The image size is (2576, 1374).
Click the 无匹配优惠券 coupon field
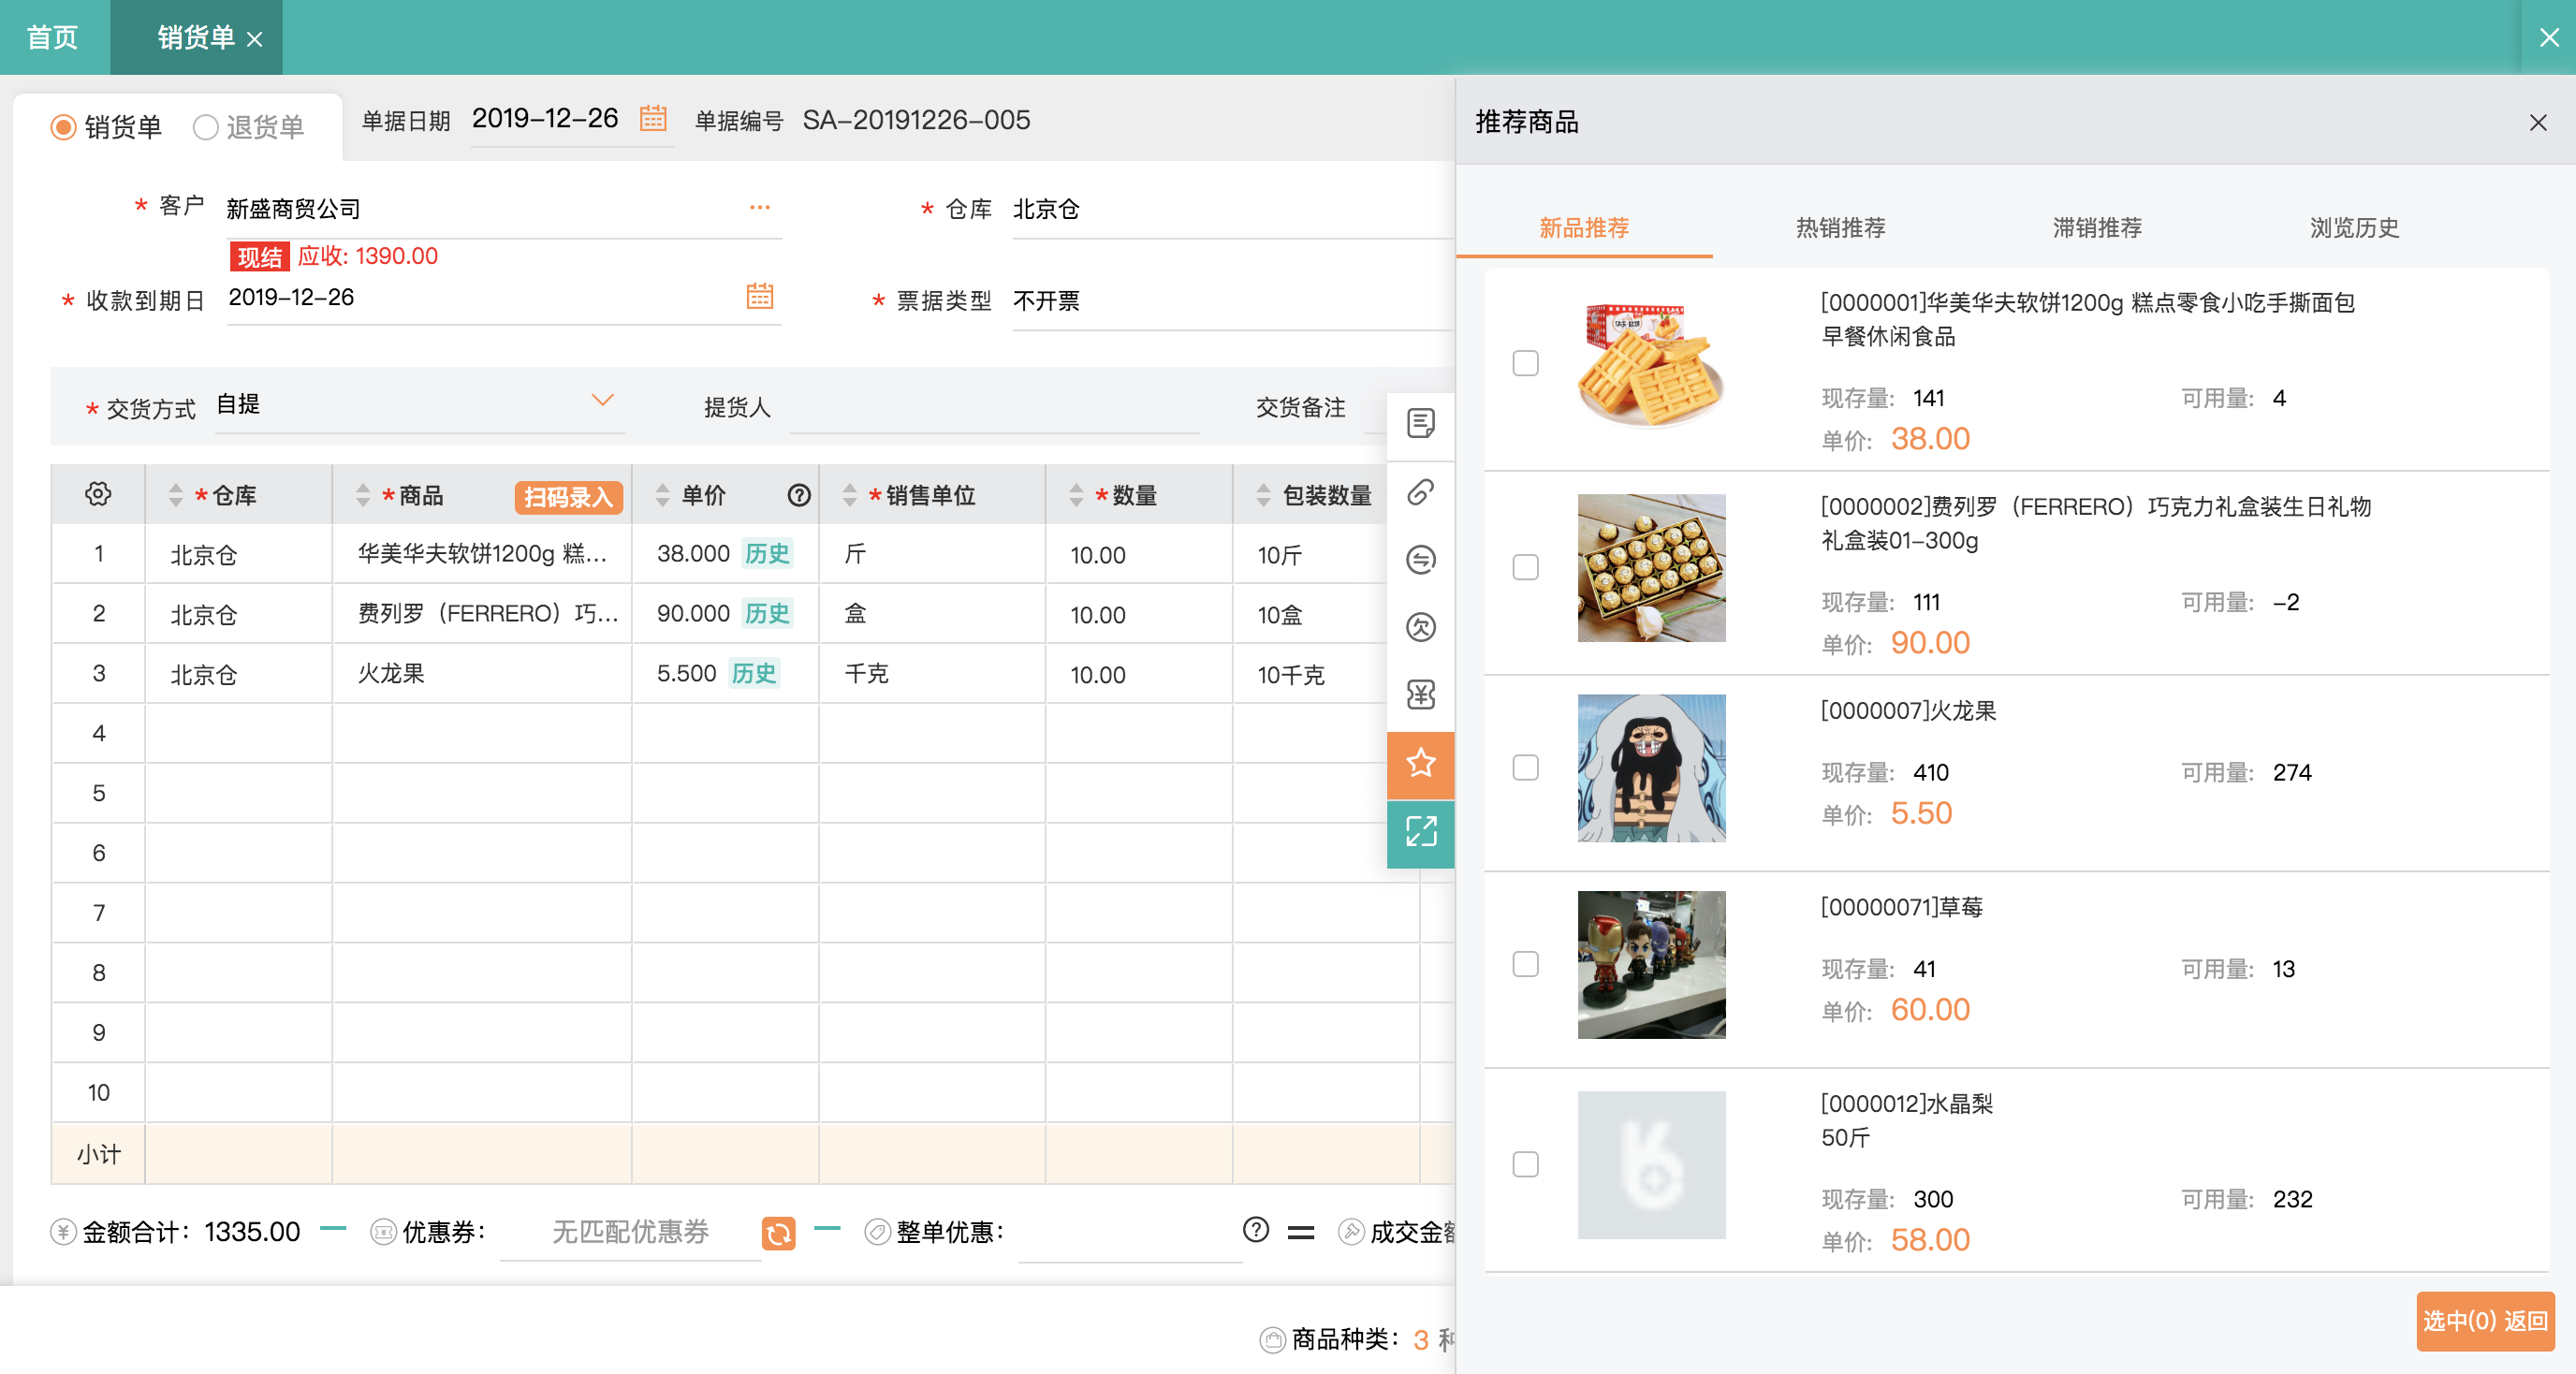pyautogui.click(x=630, y=1231)
